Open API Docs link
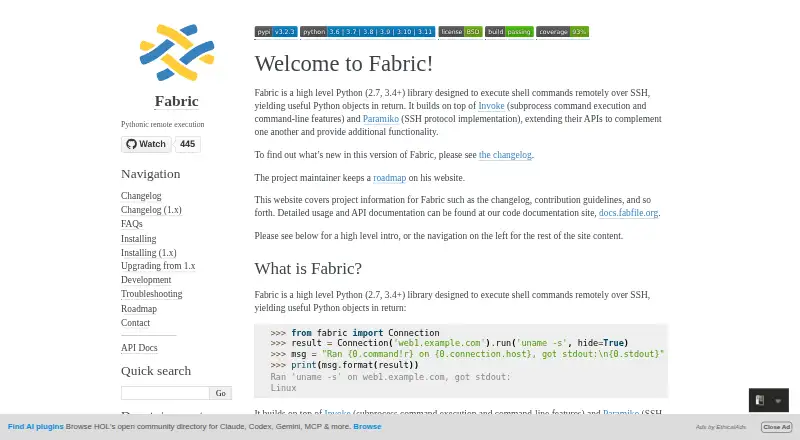Image resolution: width=800 pixels, height=440 pixels. (x=139, y=348)
